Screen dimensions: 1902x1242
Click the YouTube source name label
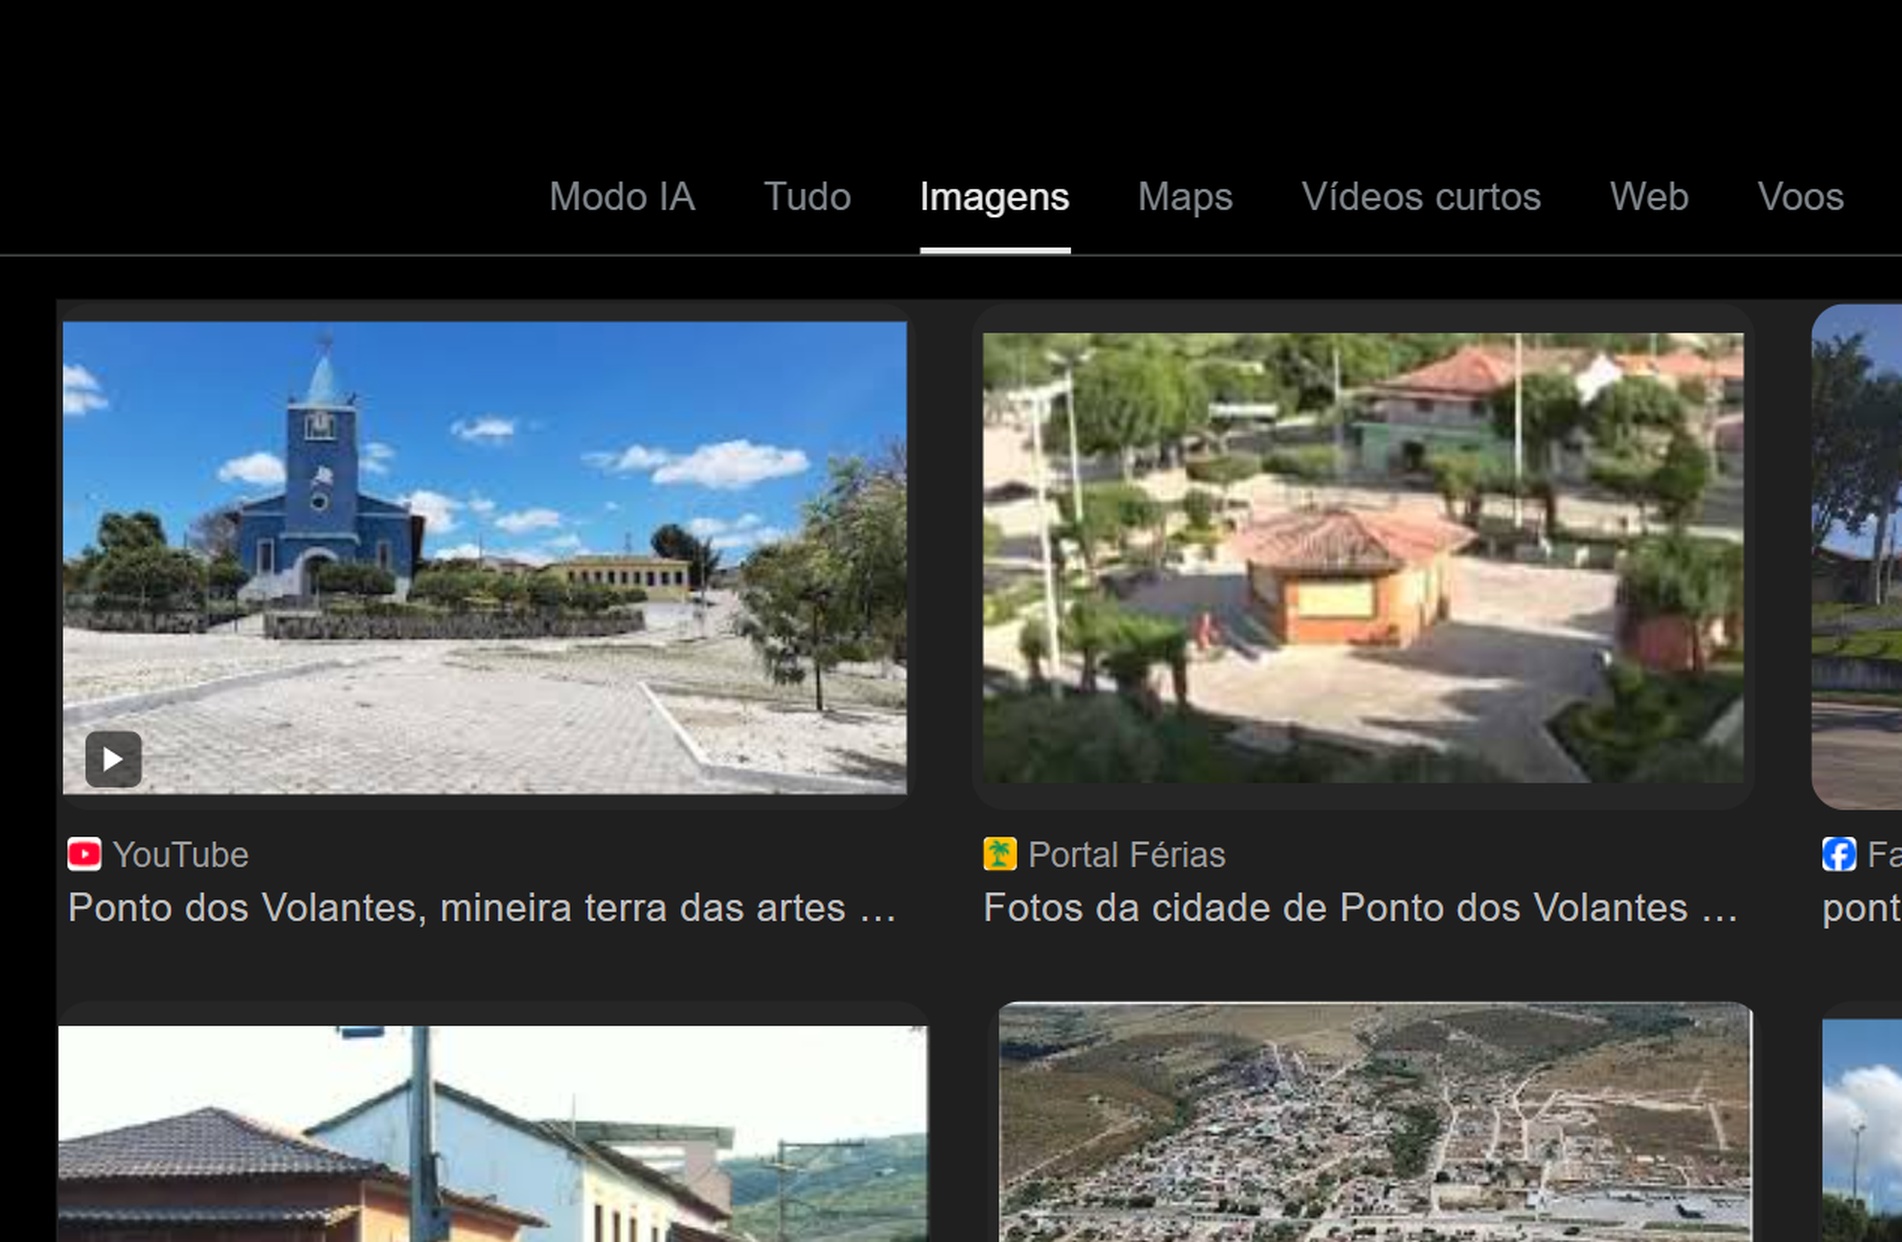pyautogui.click(x=180, y=855)
